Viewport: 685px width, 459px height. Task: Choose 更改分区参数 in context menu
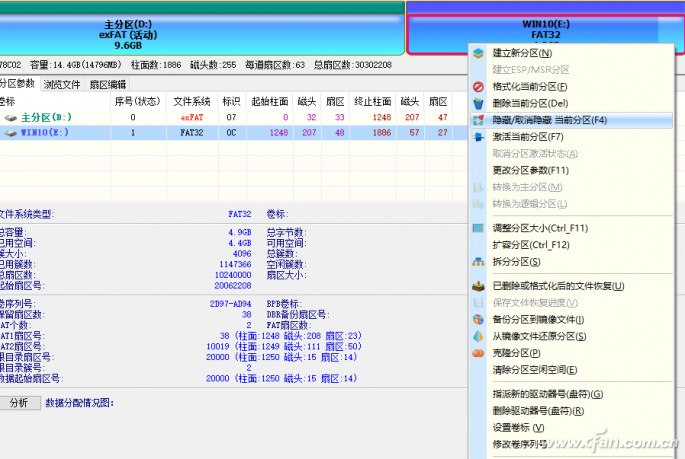tap(530, 170)
